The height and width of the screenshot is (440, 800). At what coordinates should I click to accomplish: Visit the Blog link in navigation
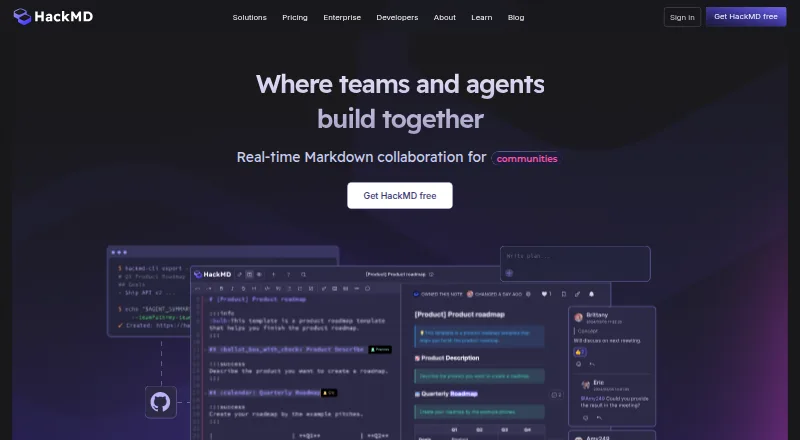coord(516,17)
